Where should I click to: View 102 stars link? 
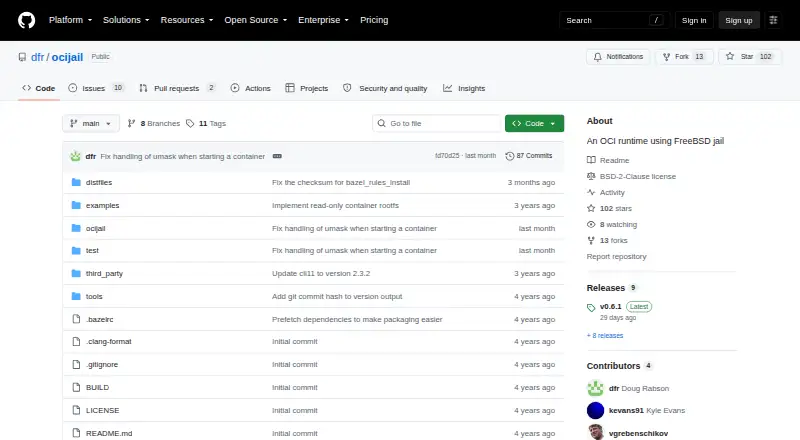point(610,208)
